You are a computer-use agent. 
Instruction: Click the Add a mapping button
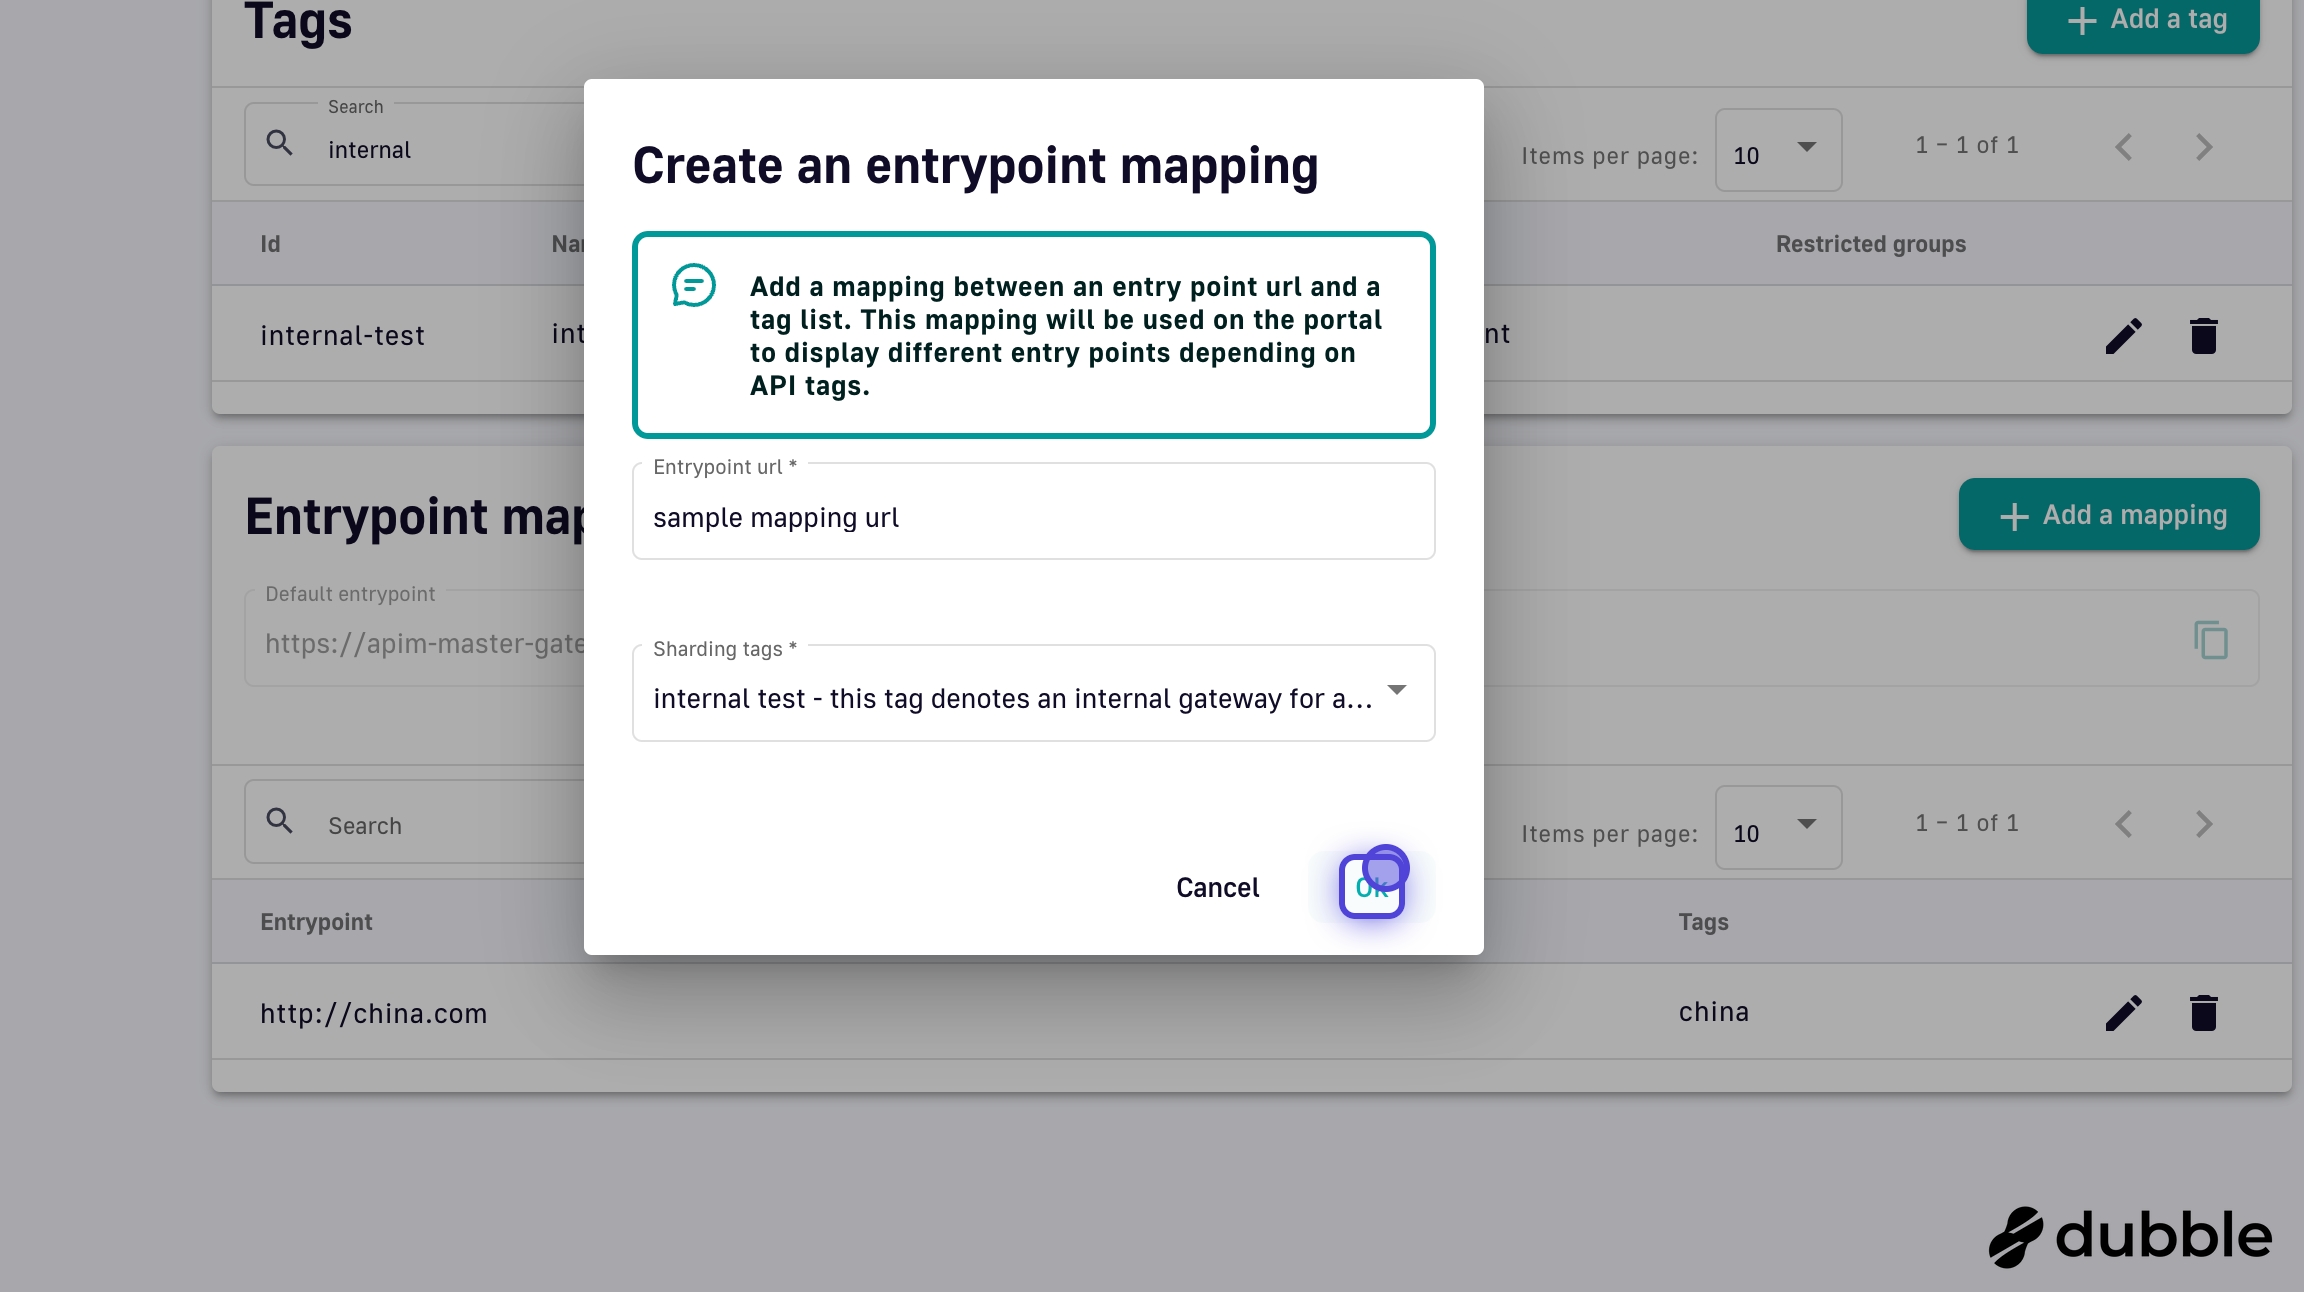tap(2108, 515)
